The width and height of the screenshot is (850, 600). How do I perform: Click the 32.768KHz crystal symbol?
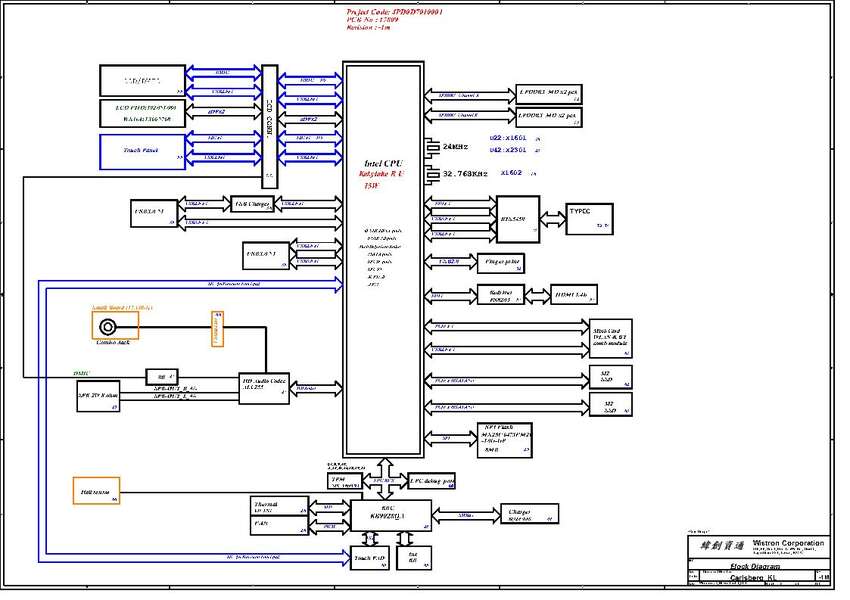click(x=432, y=174)
